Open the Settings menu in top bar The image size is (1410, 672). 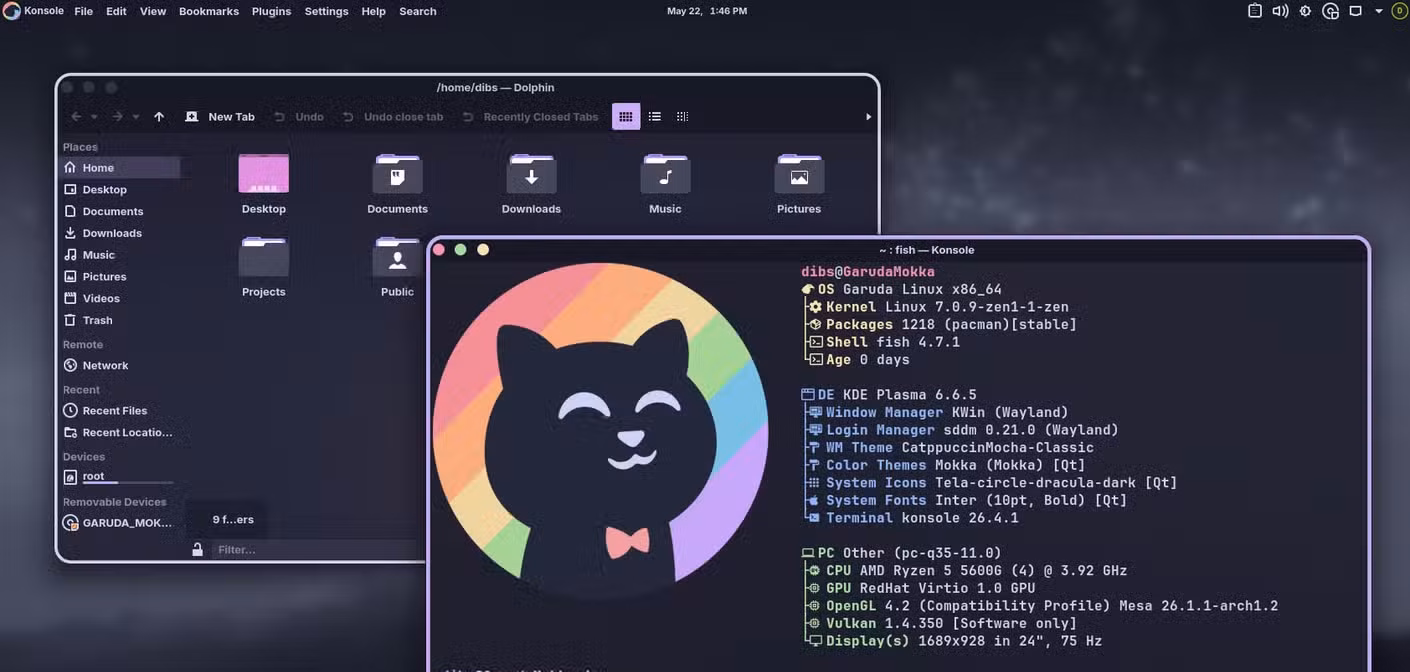326,11
